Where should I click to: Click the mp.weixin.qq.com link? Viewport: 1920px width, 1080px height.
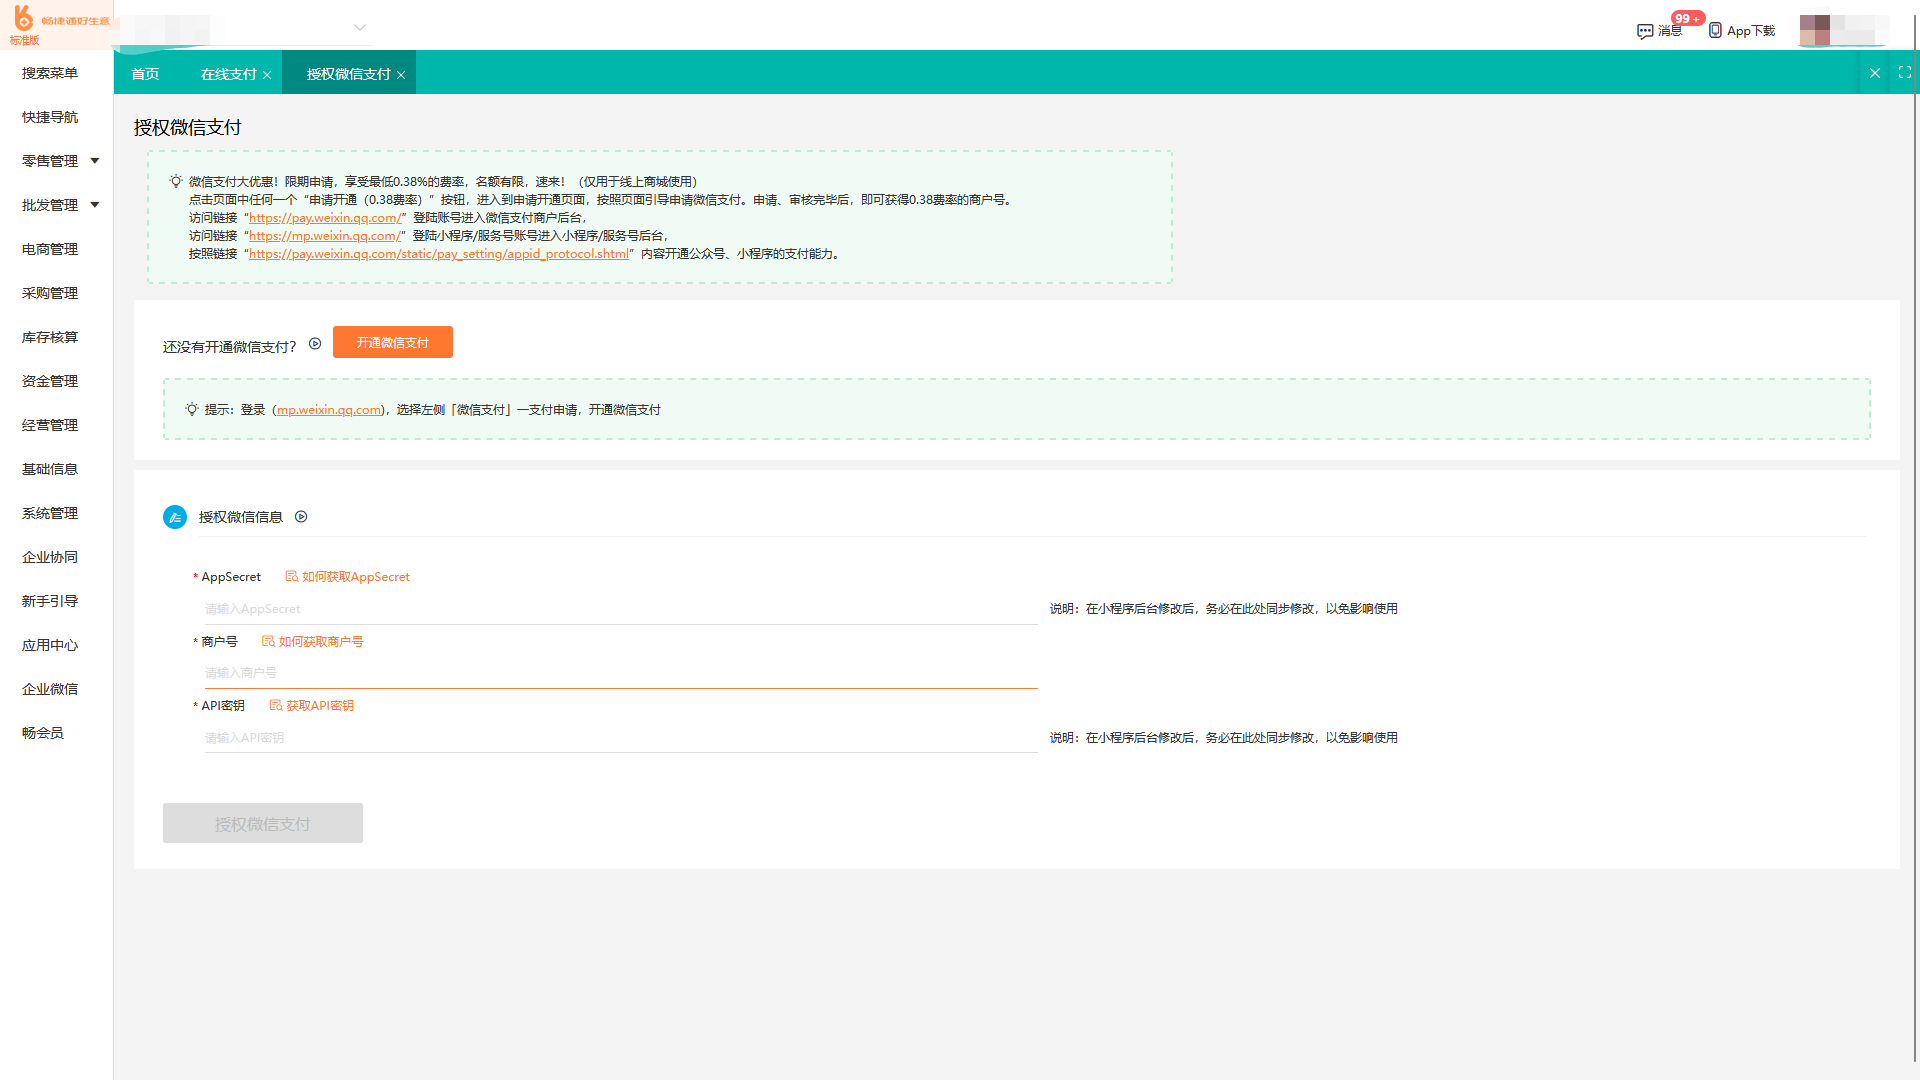327,410
